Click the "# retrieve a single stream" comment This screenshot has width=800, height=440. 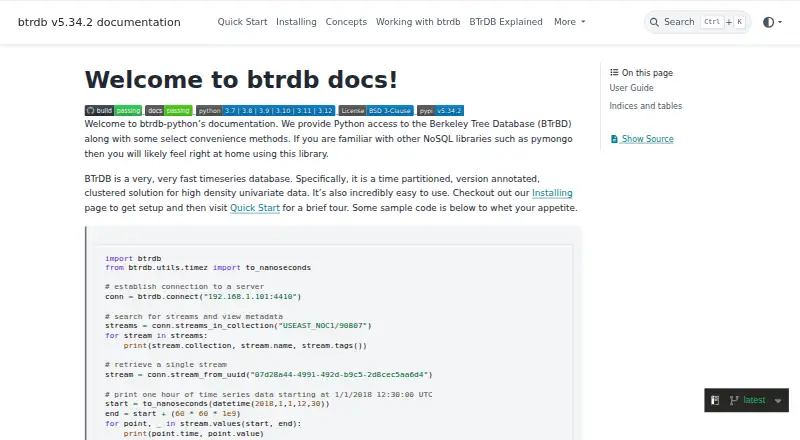point(166,364)
